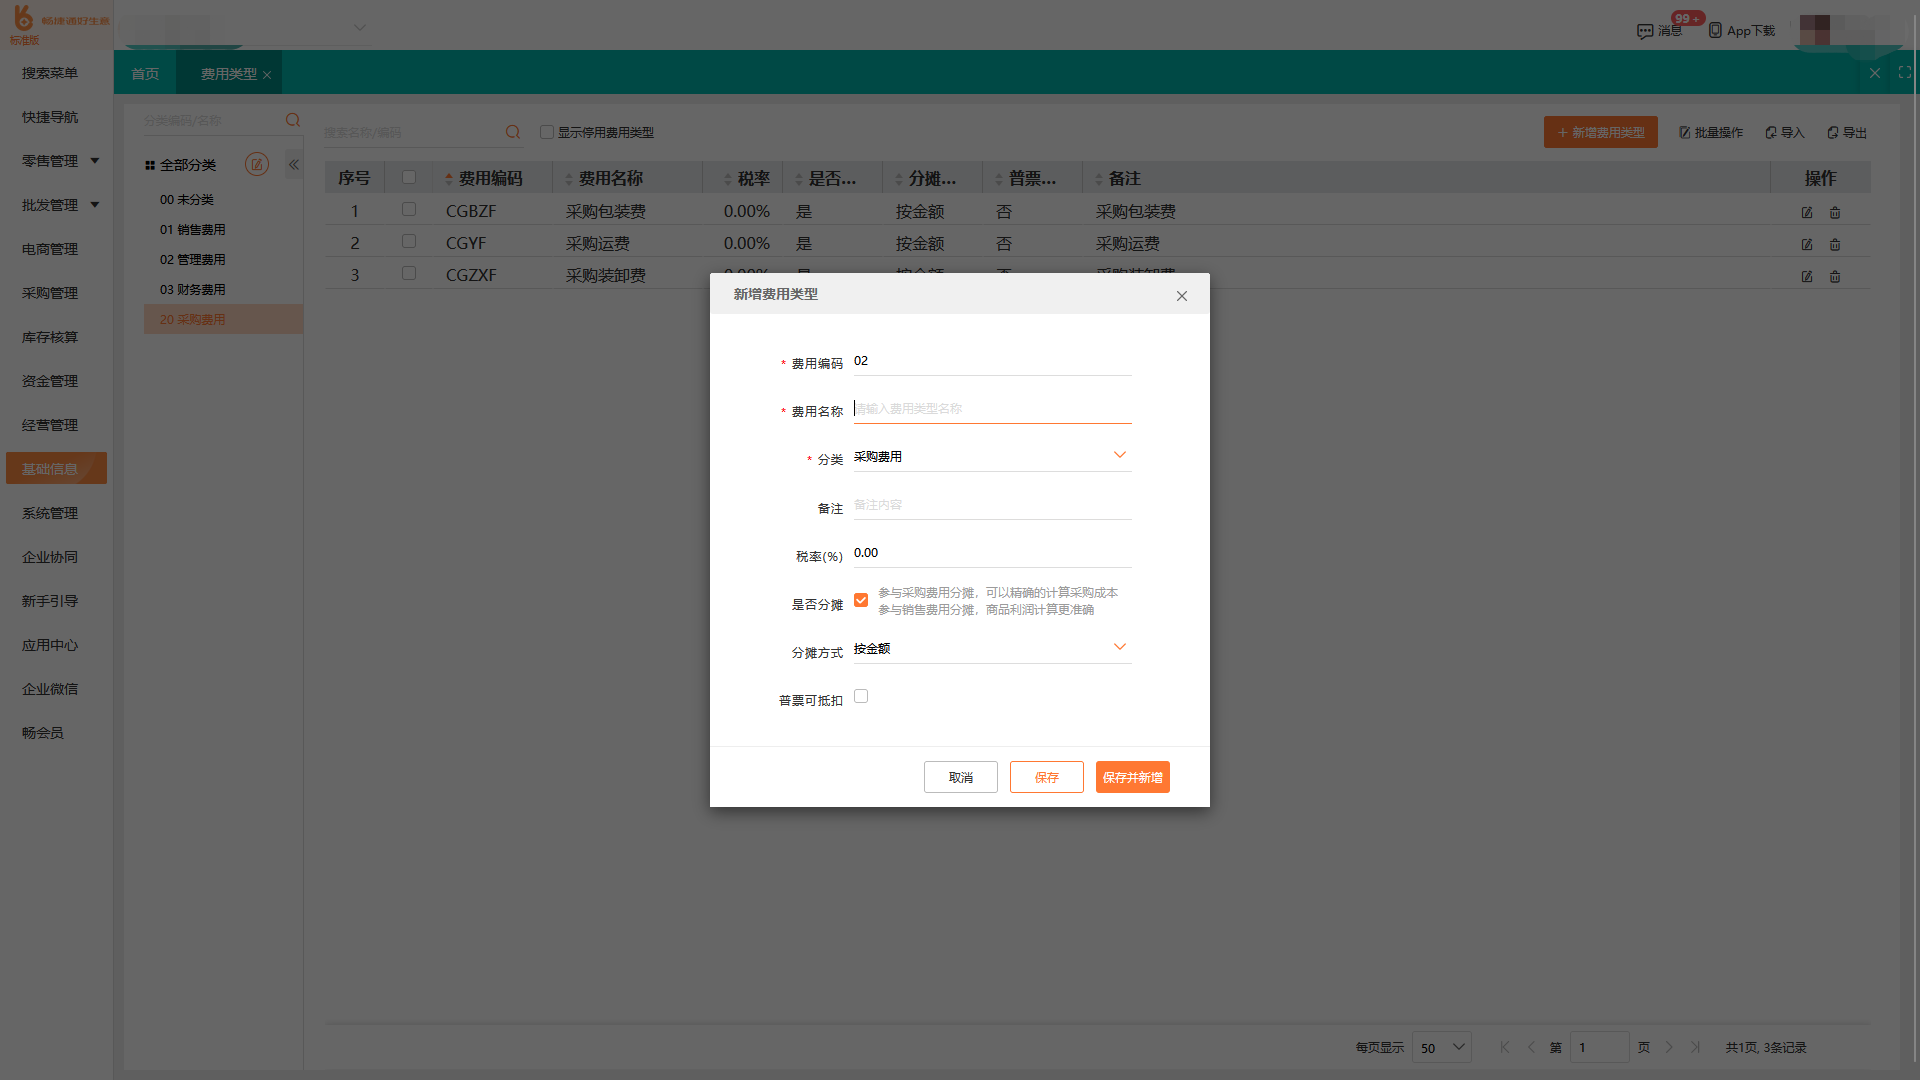This screenshot has height=1080, width=1920.
Task: Toggle the 是否分摊 participation checkbox
Action: [860, 600]
